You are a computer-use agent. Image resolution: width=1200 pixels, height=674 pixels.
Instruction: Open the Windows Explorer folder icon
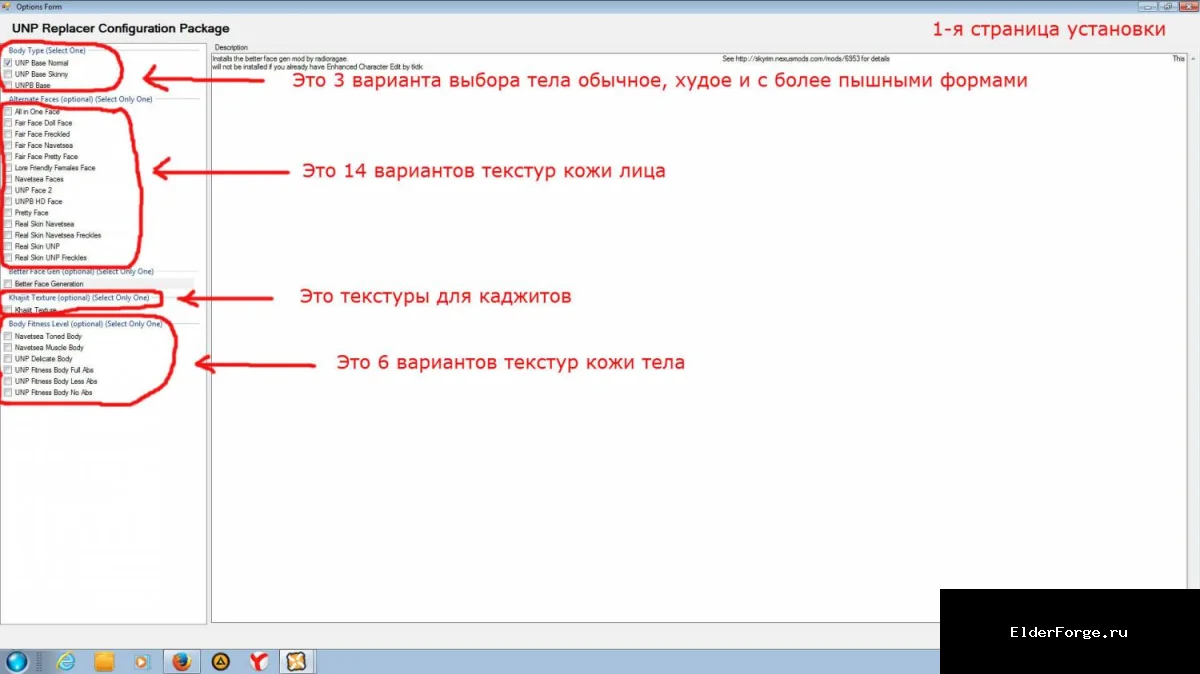point(104,661)
